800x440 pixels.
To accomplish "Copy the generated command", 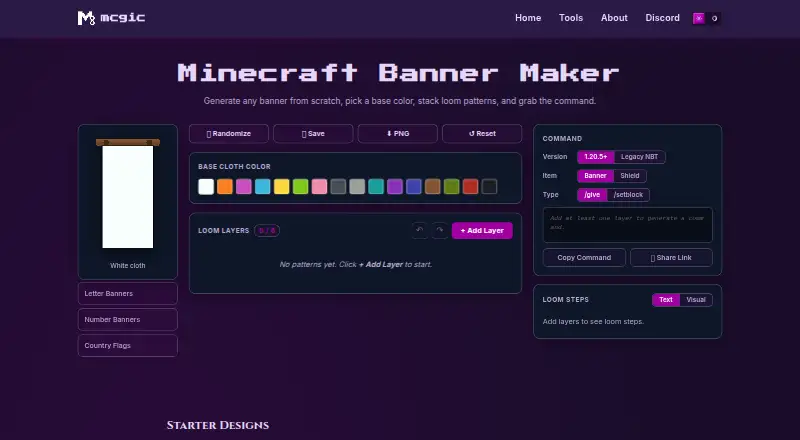I will click(584, 258).
